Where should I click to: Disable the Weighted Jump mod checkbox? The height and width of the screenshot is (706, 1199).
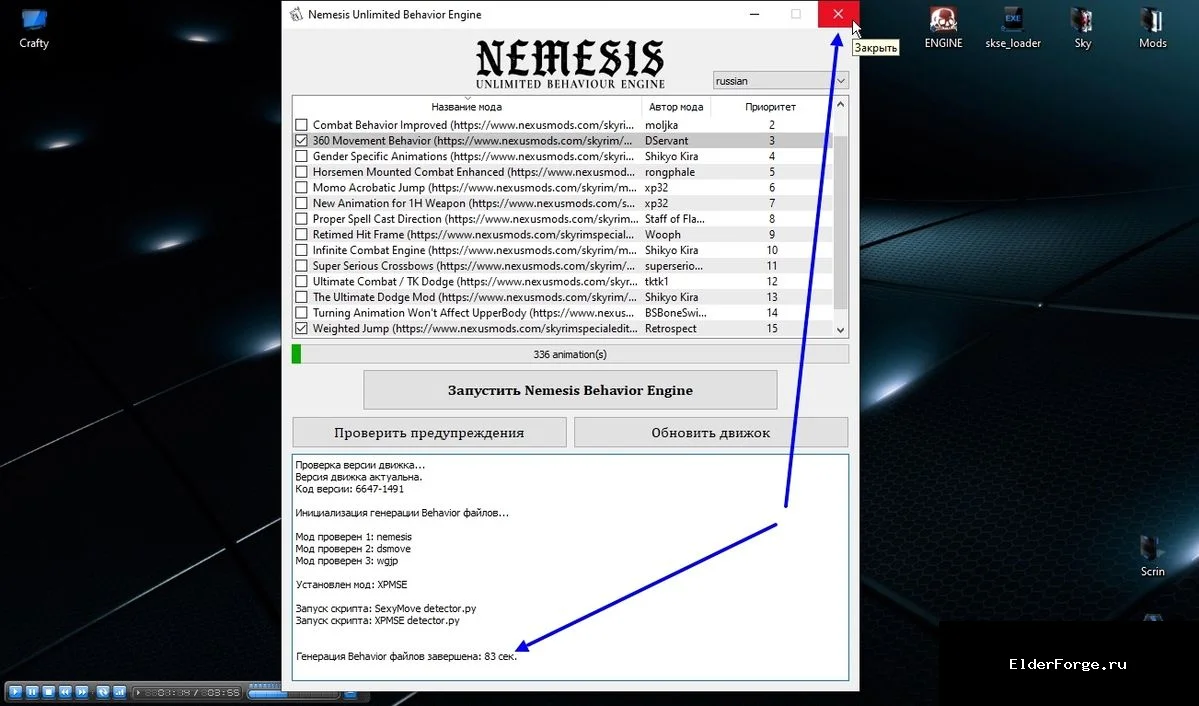(301, 328)
